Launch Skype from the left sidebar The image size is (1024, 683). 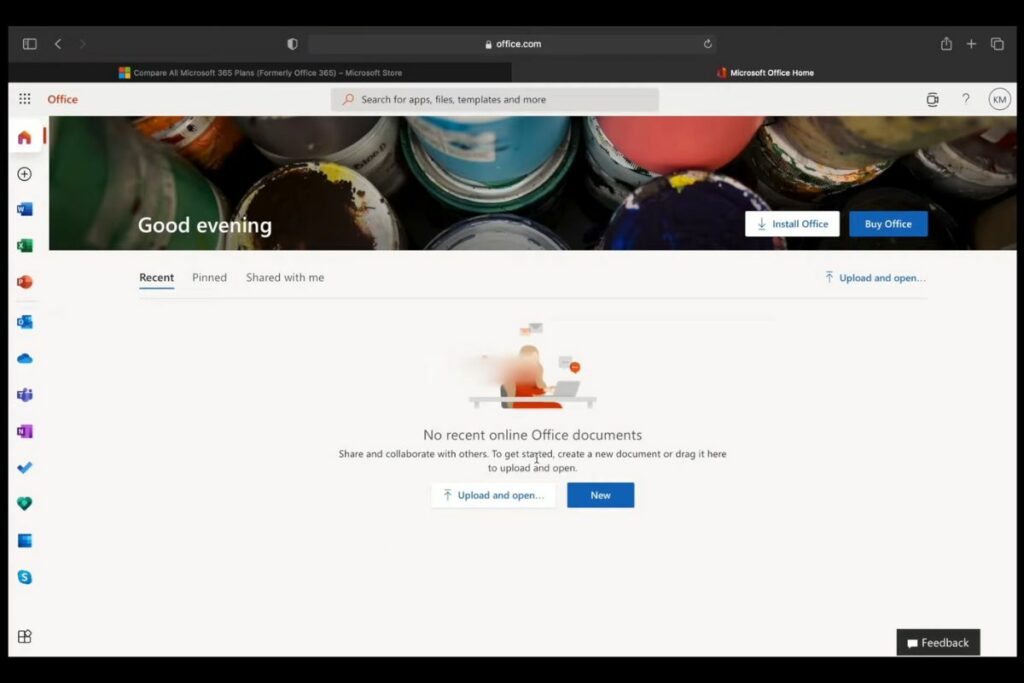tap(25, 577)
